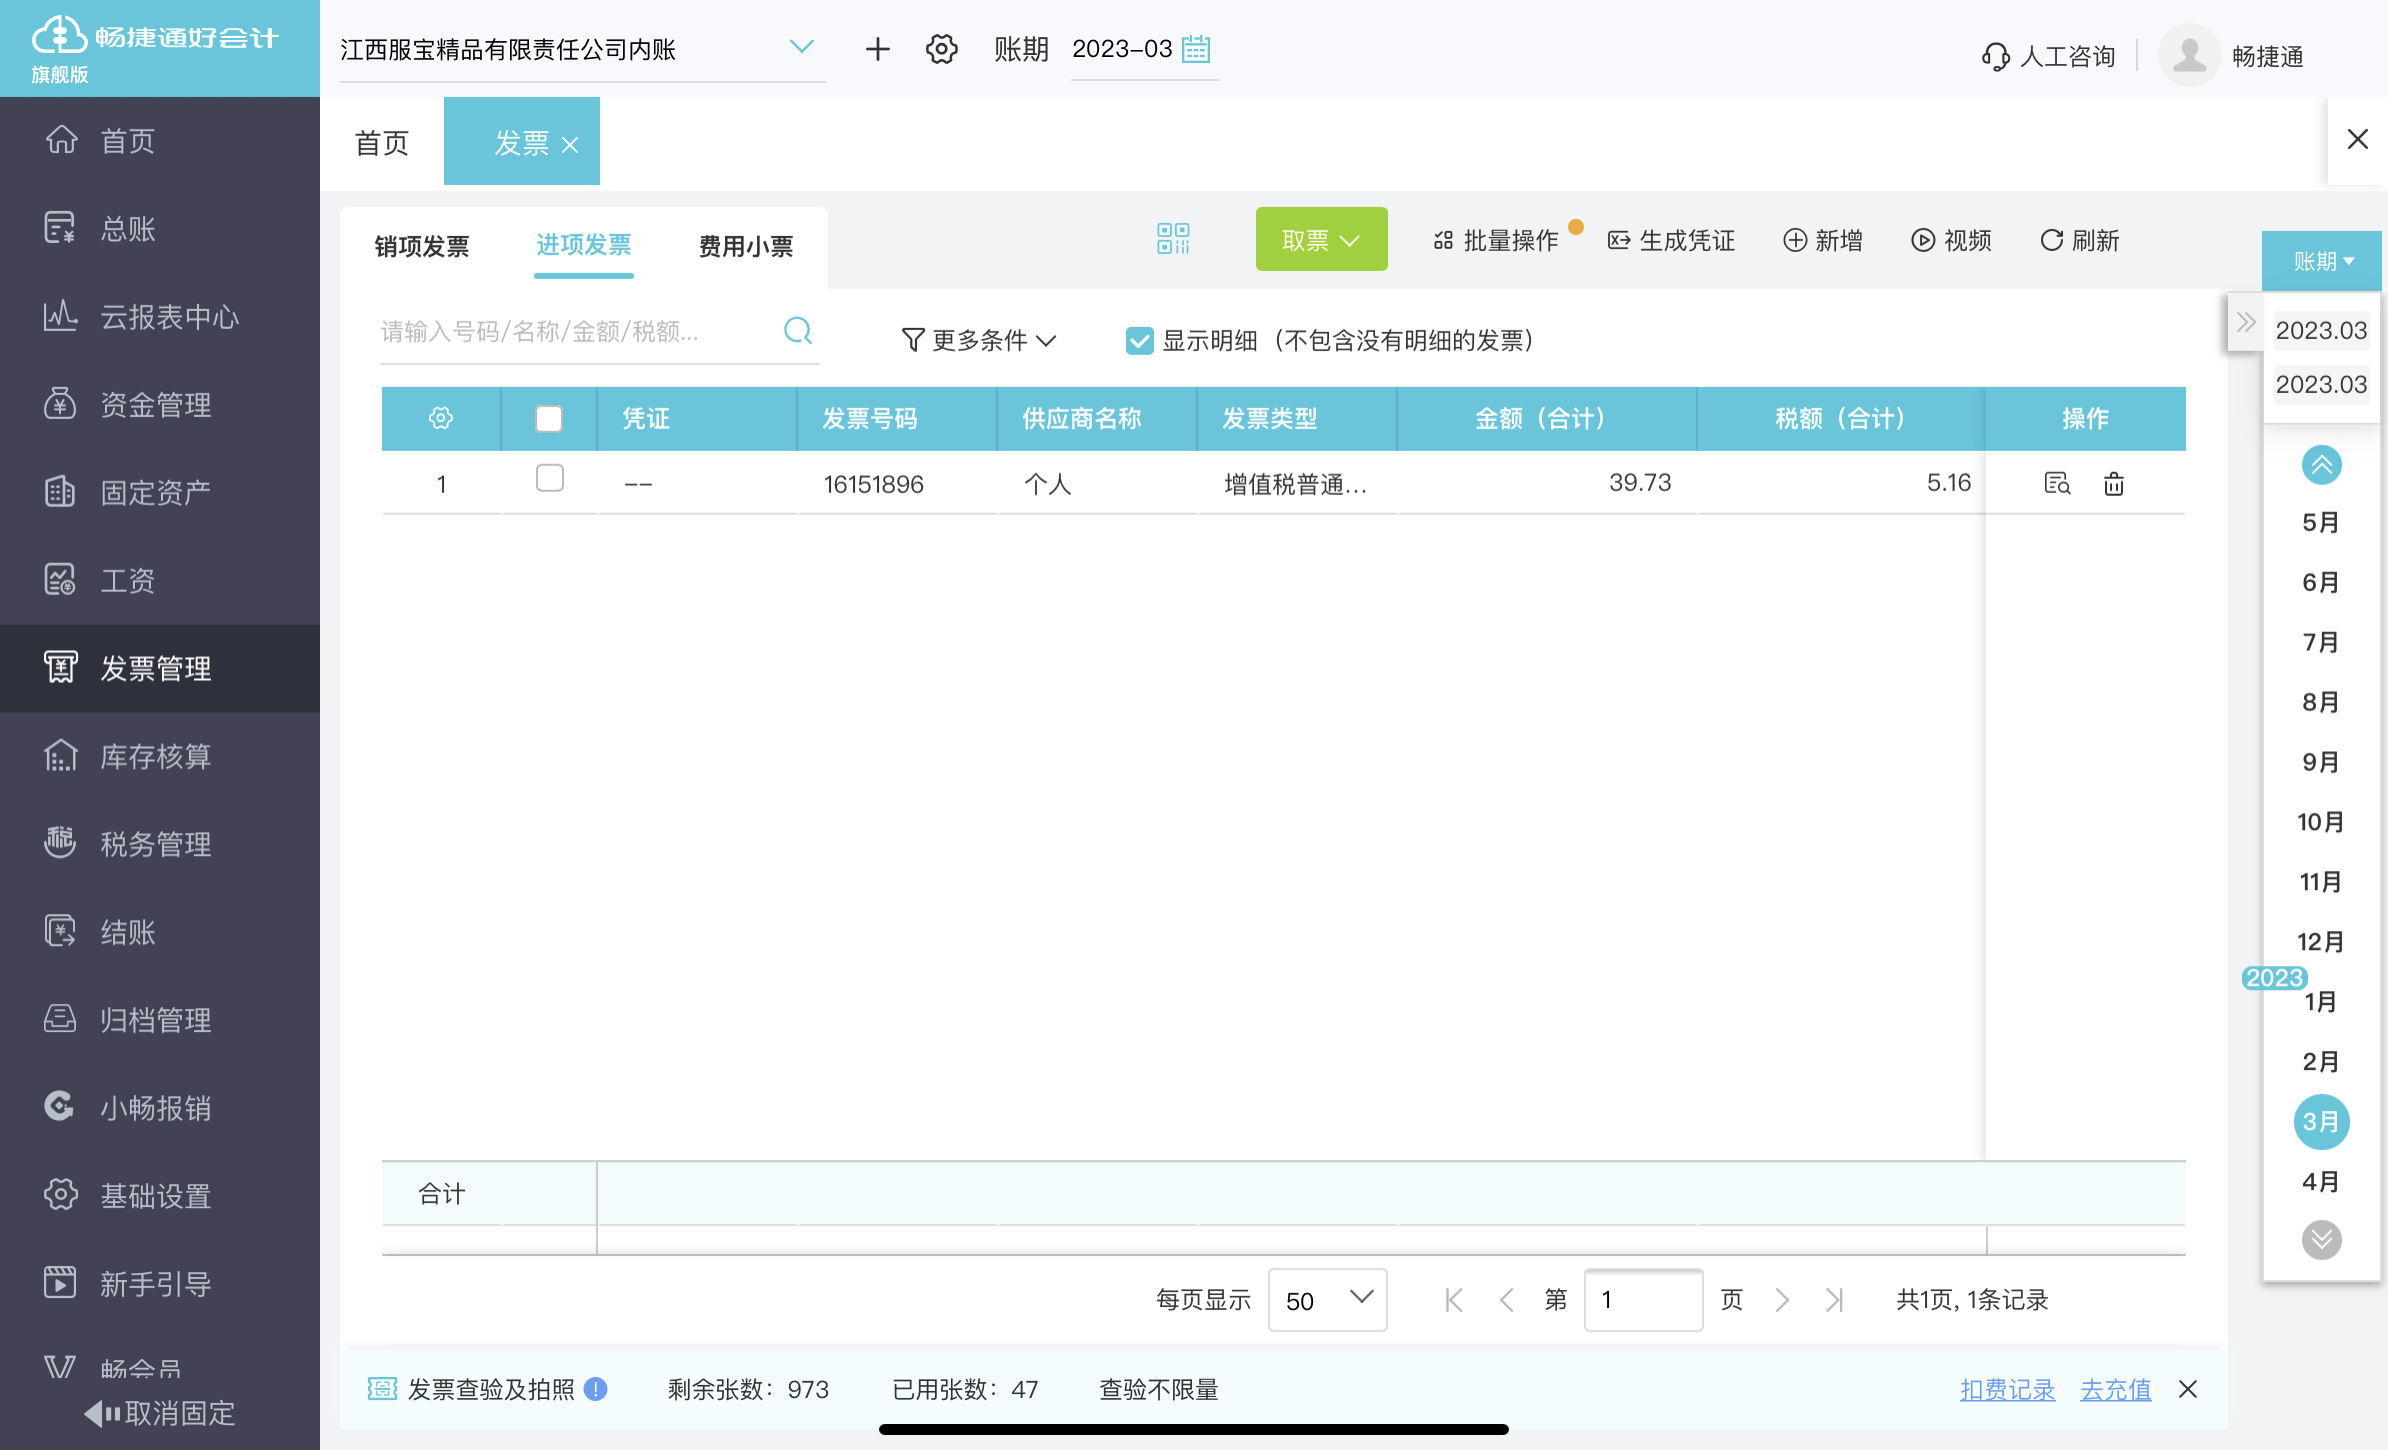This screenshot has width=2388, height=1450.
Task: Check the invoice row checkbox
Action: click(x=548, y=479)
